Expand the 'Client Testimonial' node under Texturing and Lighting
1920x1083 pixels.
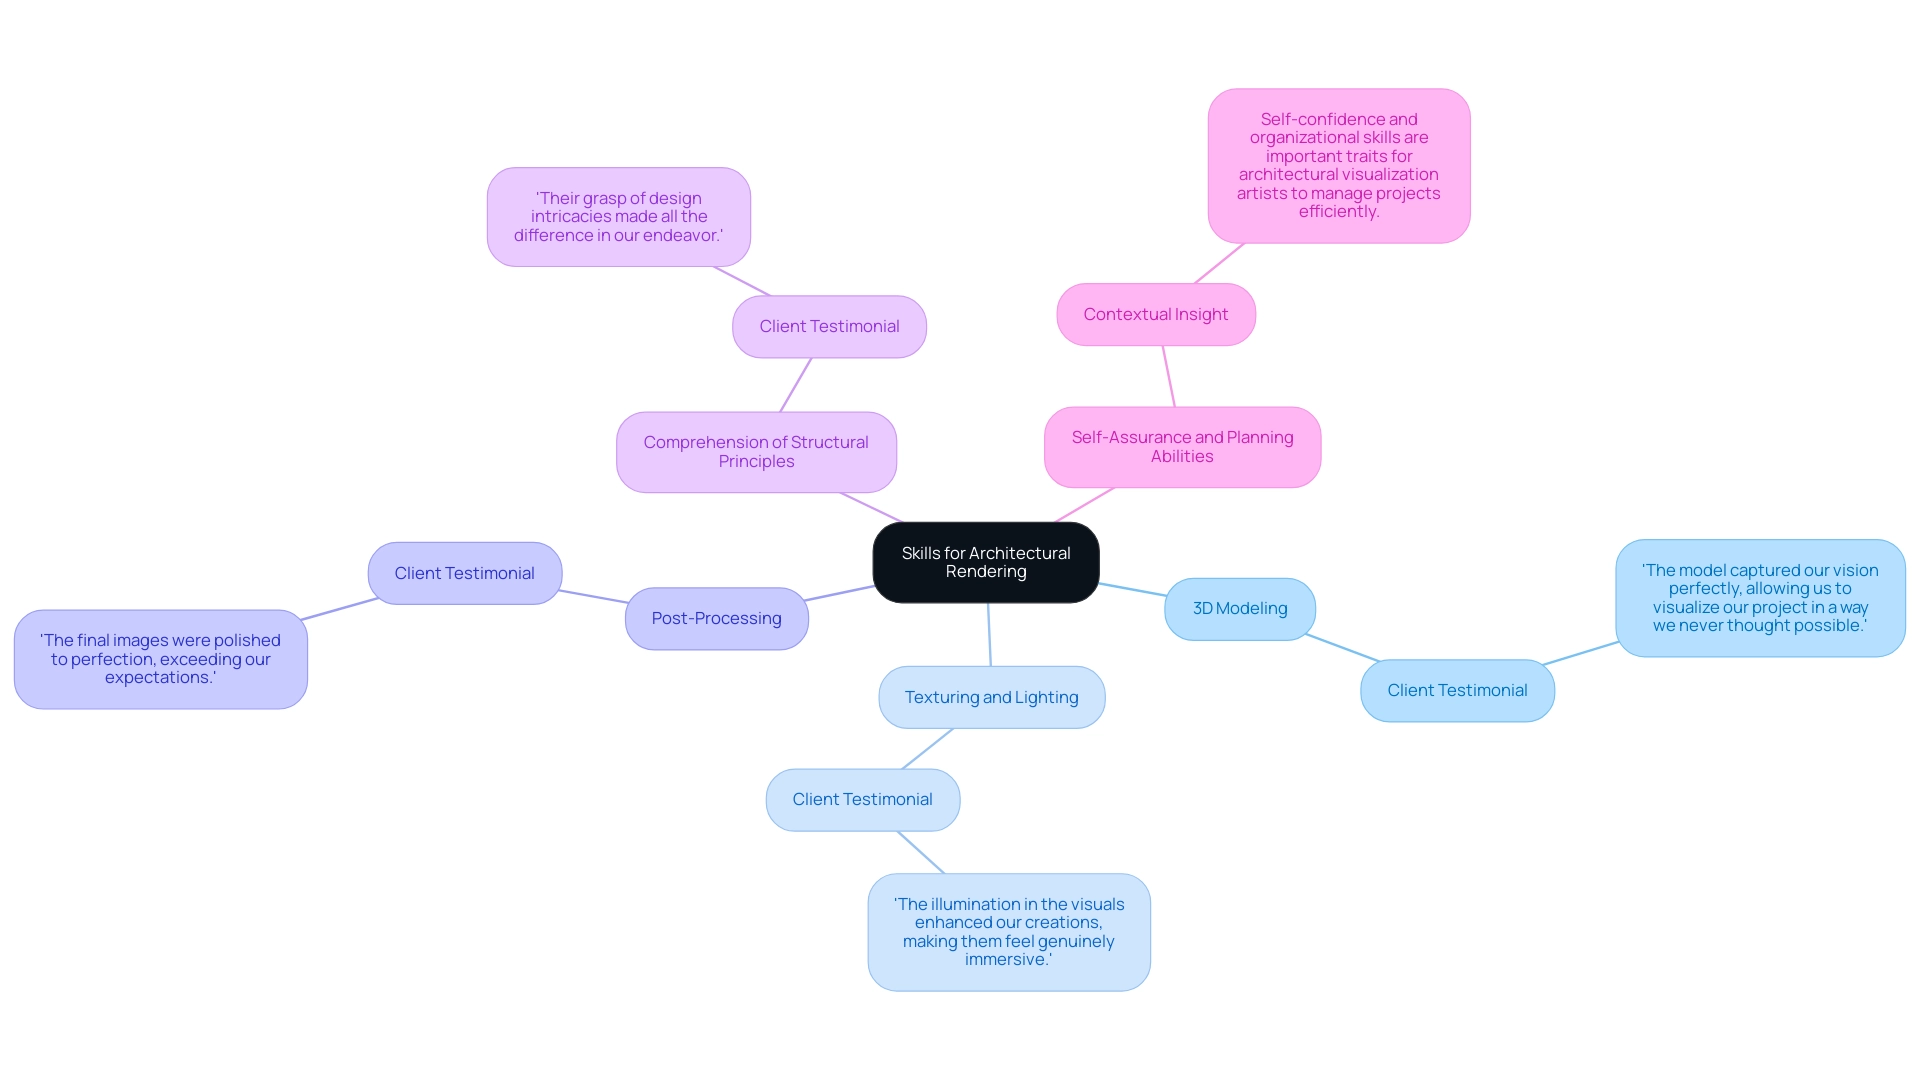pos(861,798)
